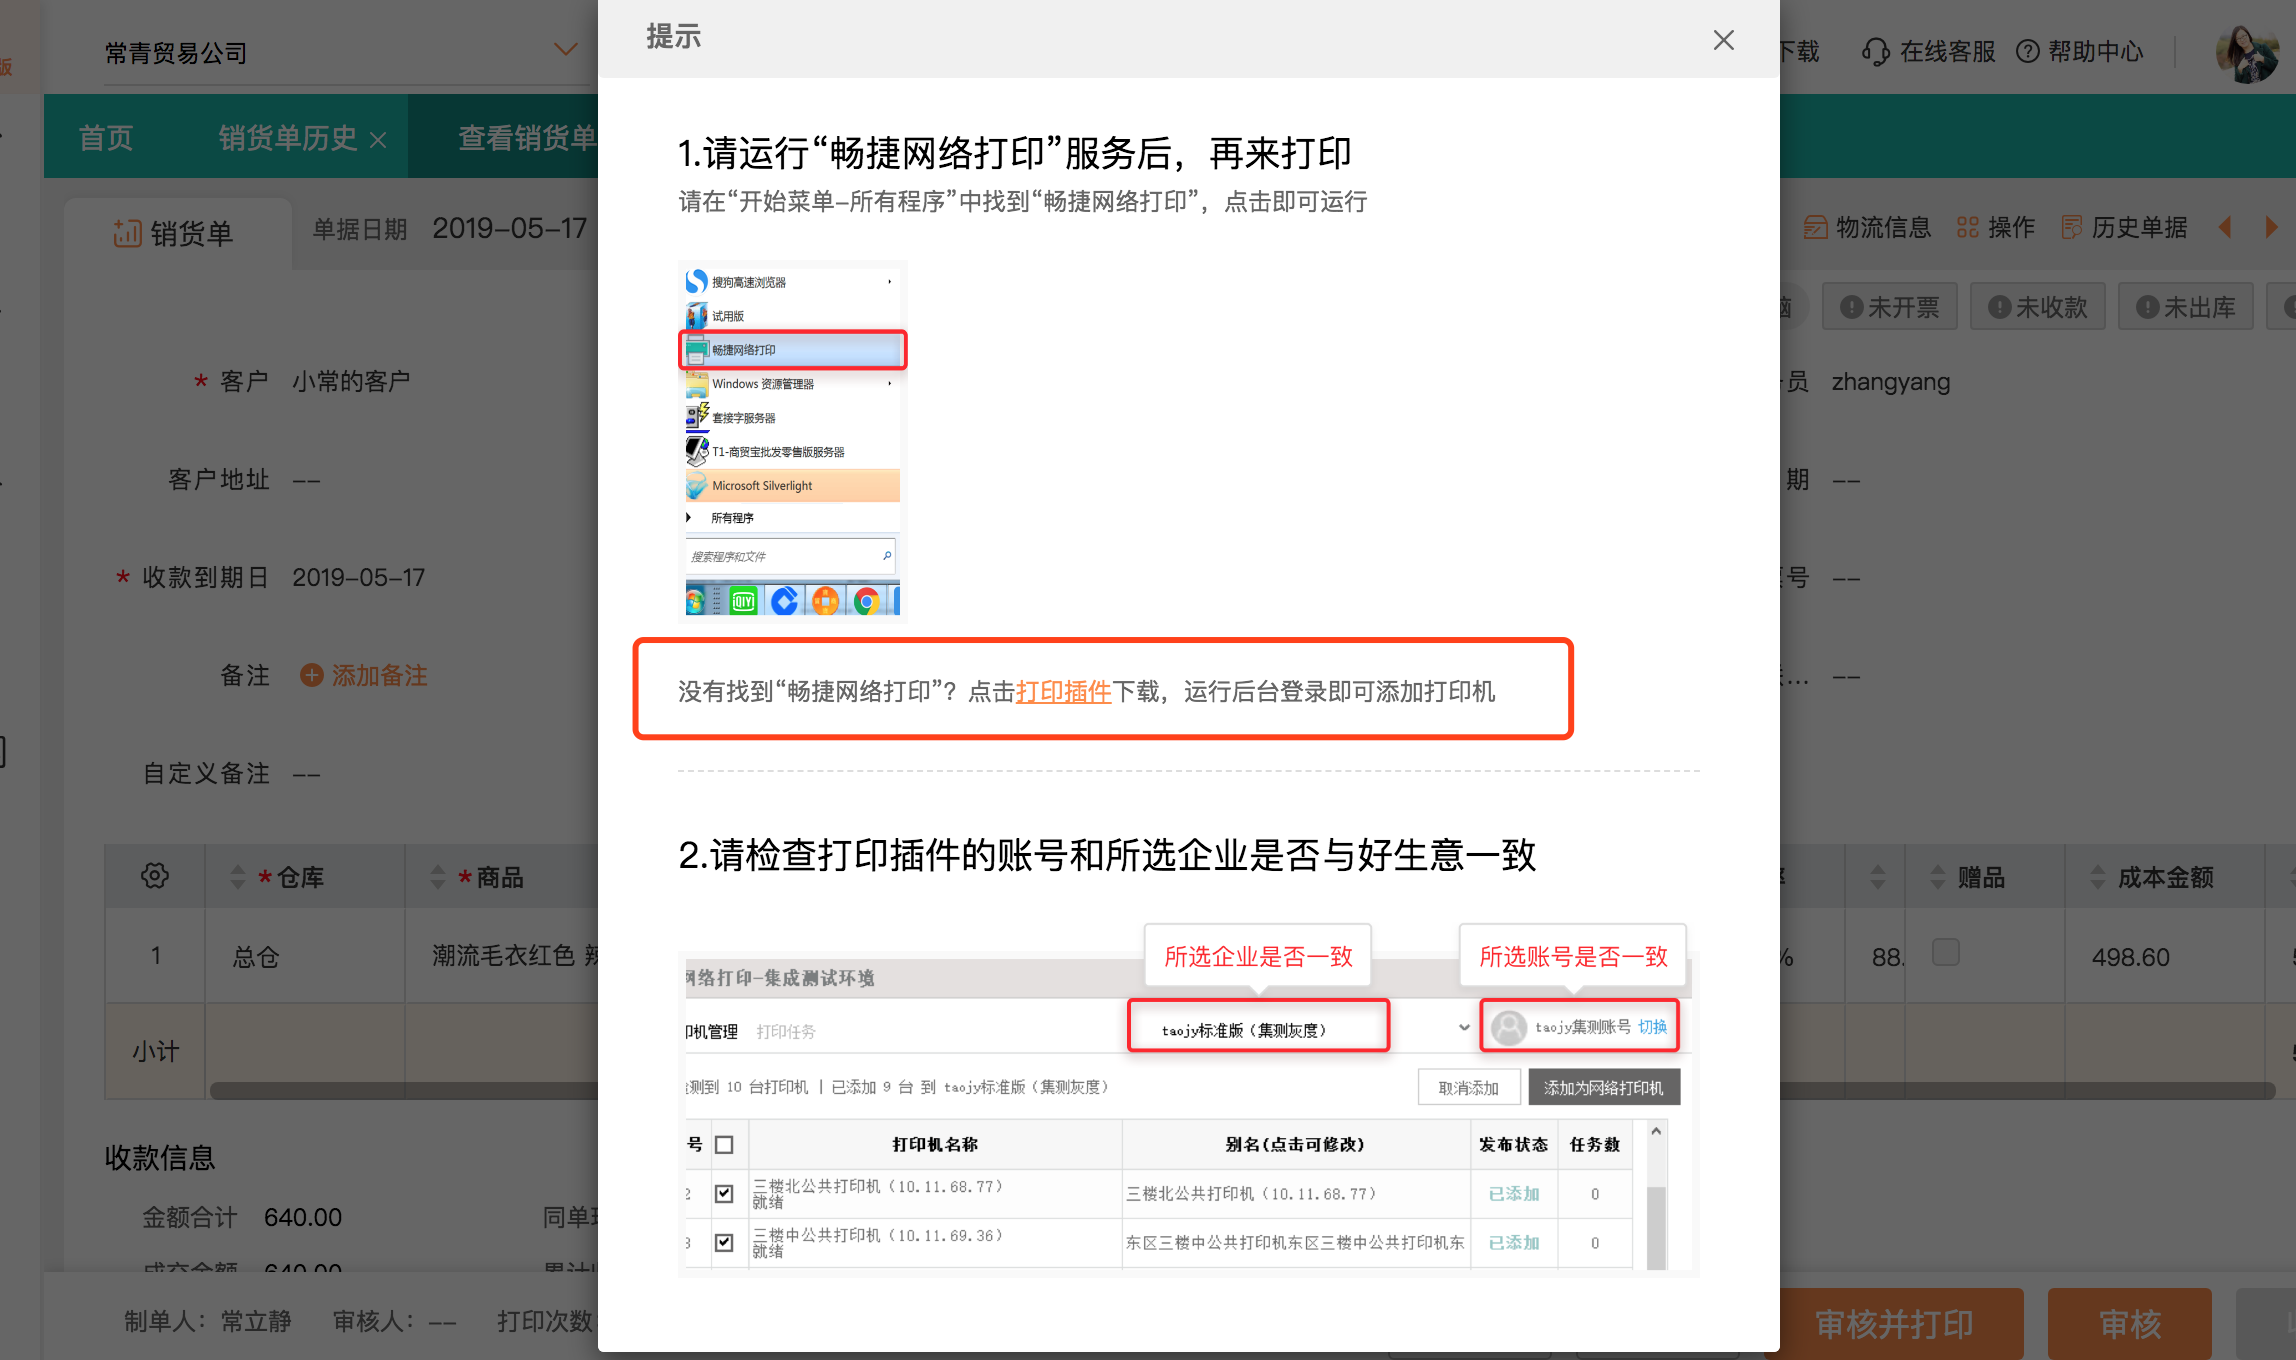
Task: Click the 打印插件 download link
Action: 1059,691
